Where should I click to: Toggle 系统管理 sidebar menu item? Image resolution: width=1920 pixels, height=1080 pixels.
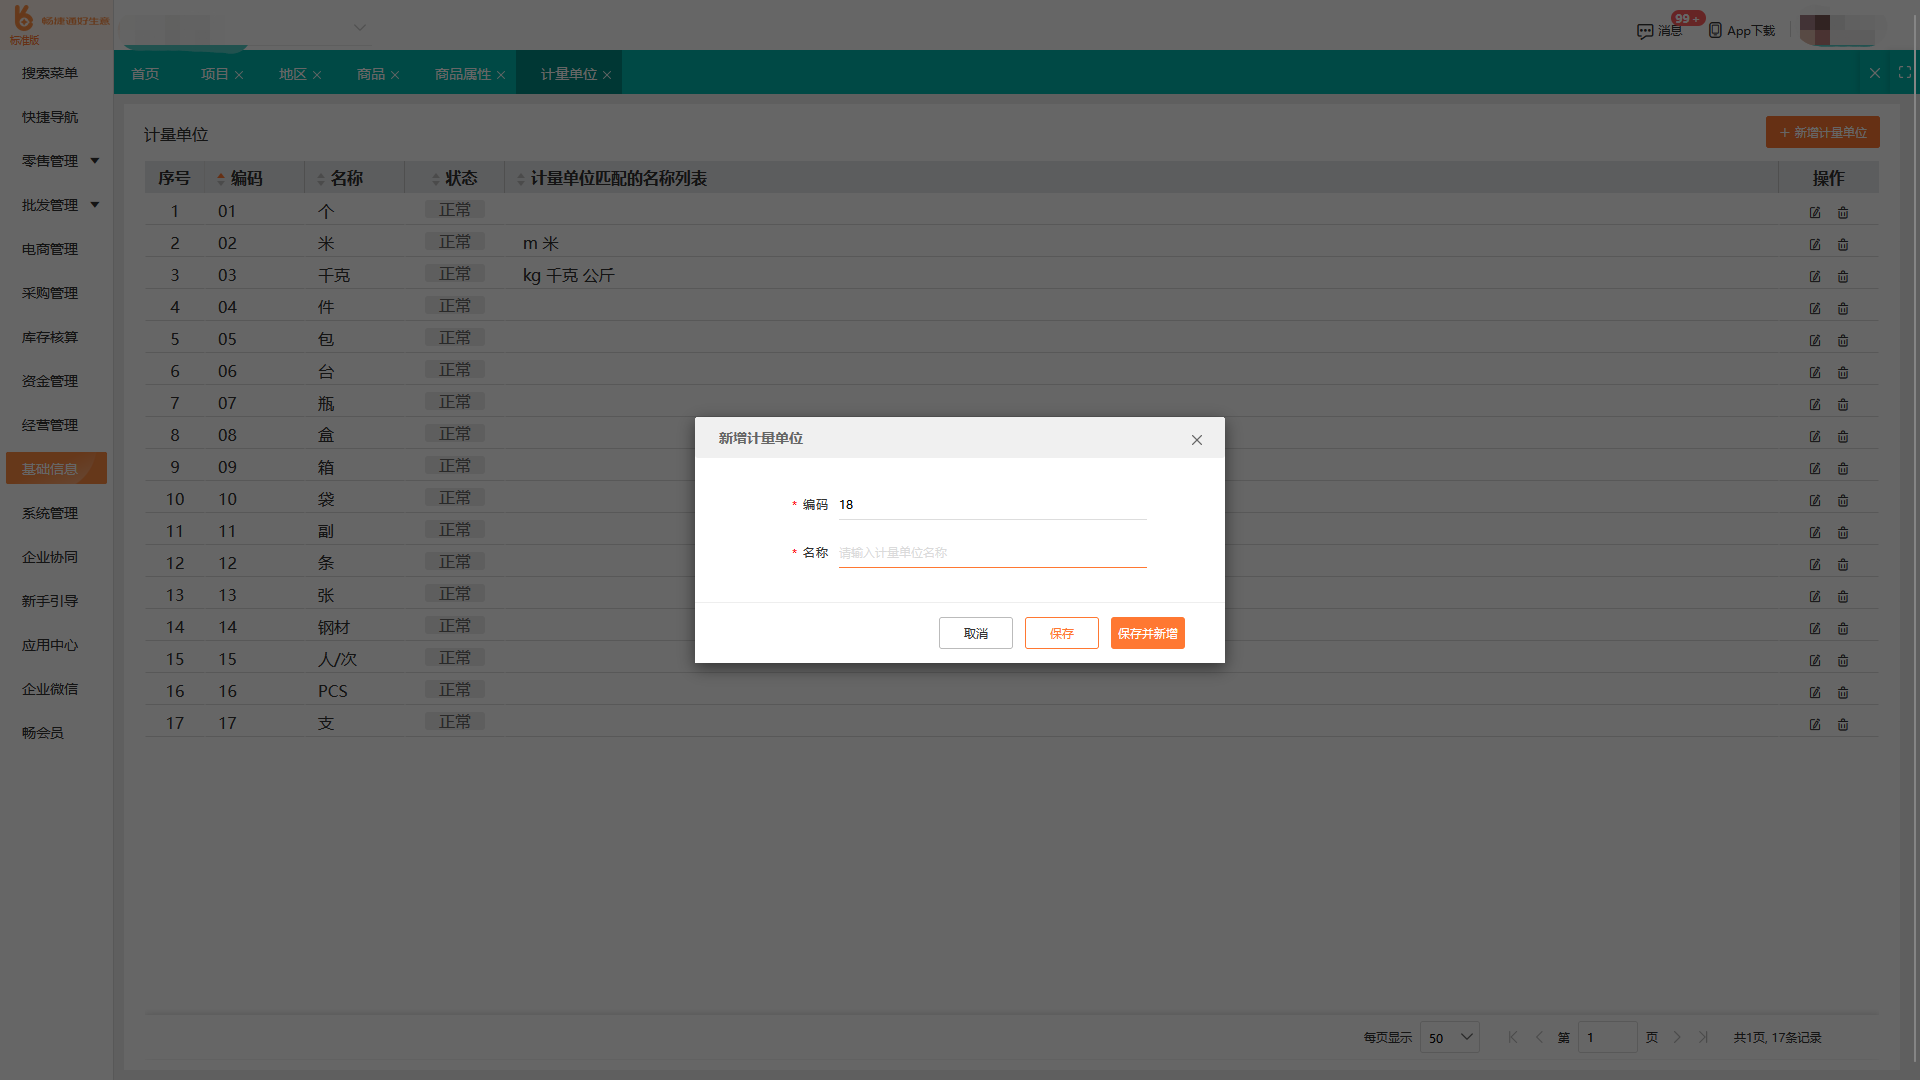49,512
